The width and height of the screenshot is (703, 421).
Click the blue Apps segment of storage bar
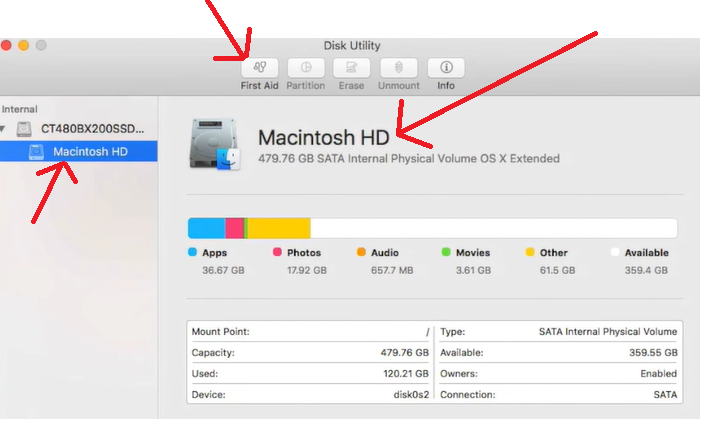tap(207, 228)
